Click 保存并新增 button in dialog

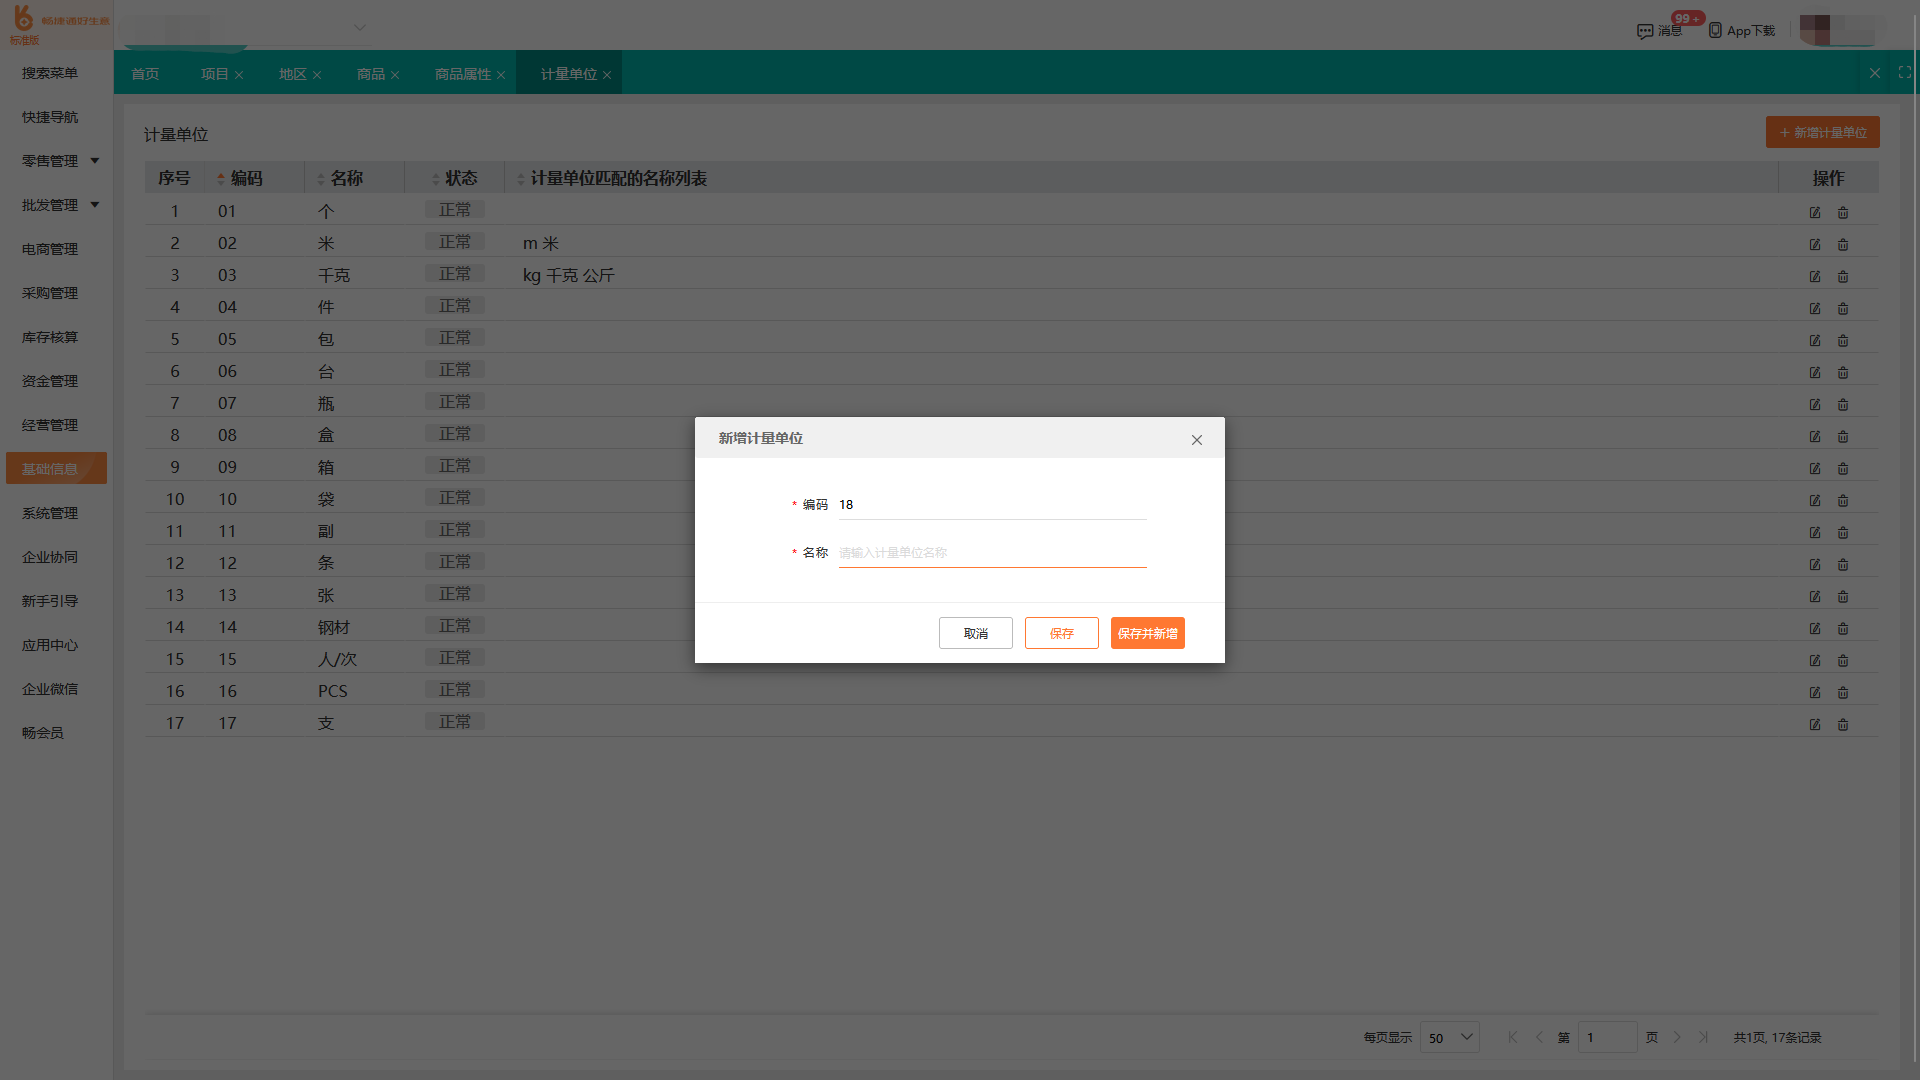[1147, 633]
